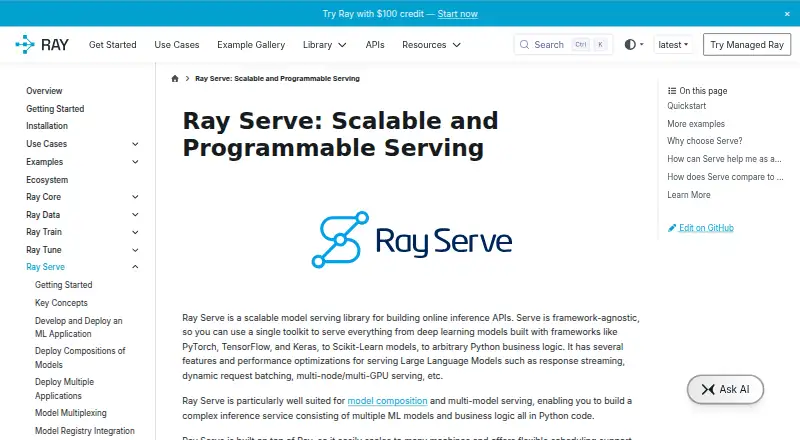Expand the Examples sidebar section
This screenshot has height=440, width=800.
point(135,162)
